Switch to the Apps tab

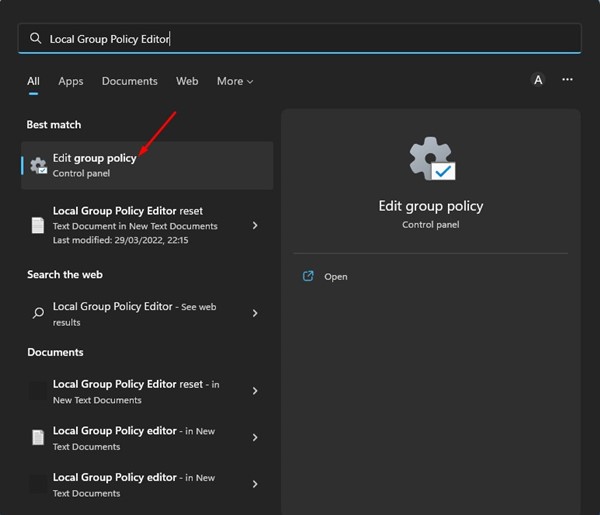71,81
